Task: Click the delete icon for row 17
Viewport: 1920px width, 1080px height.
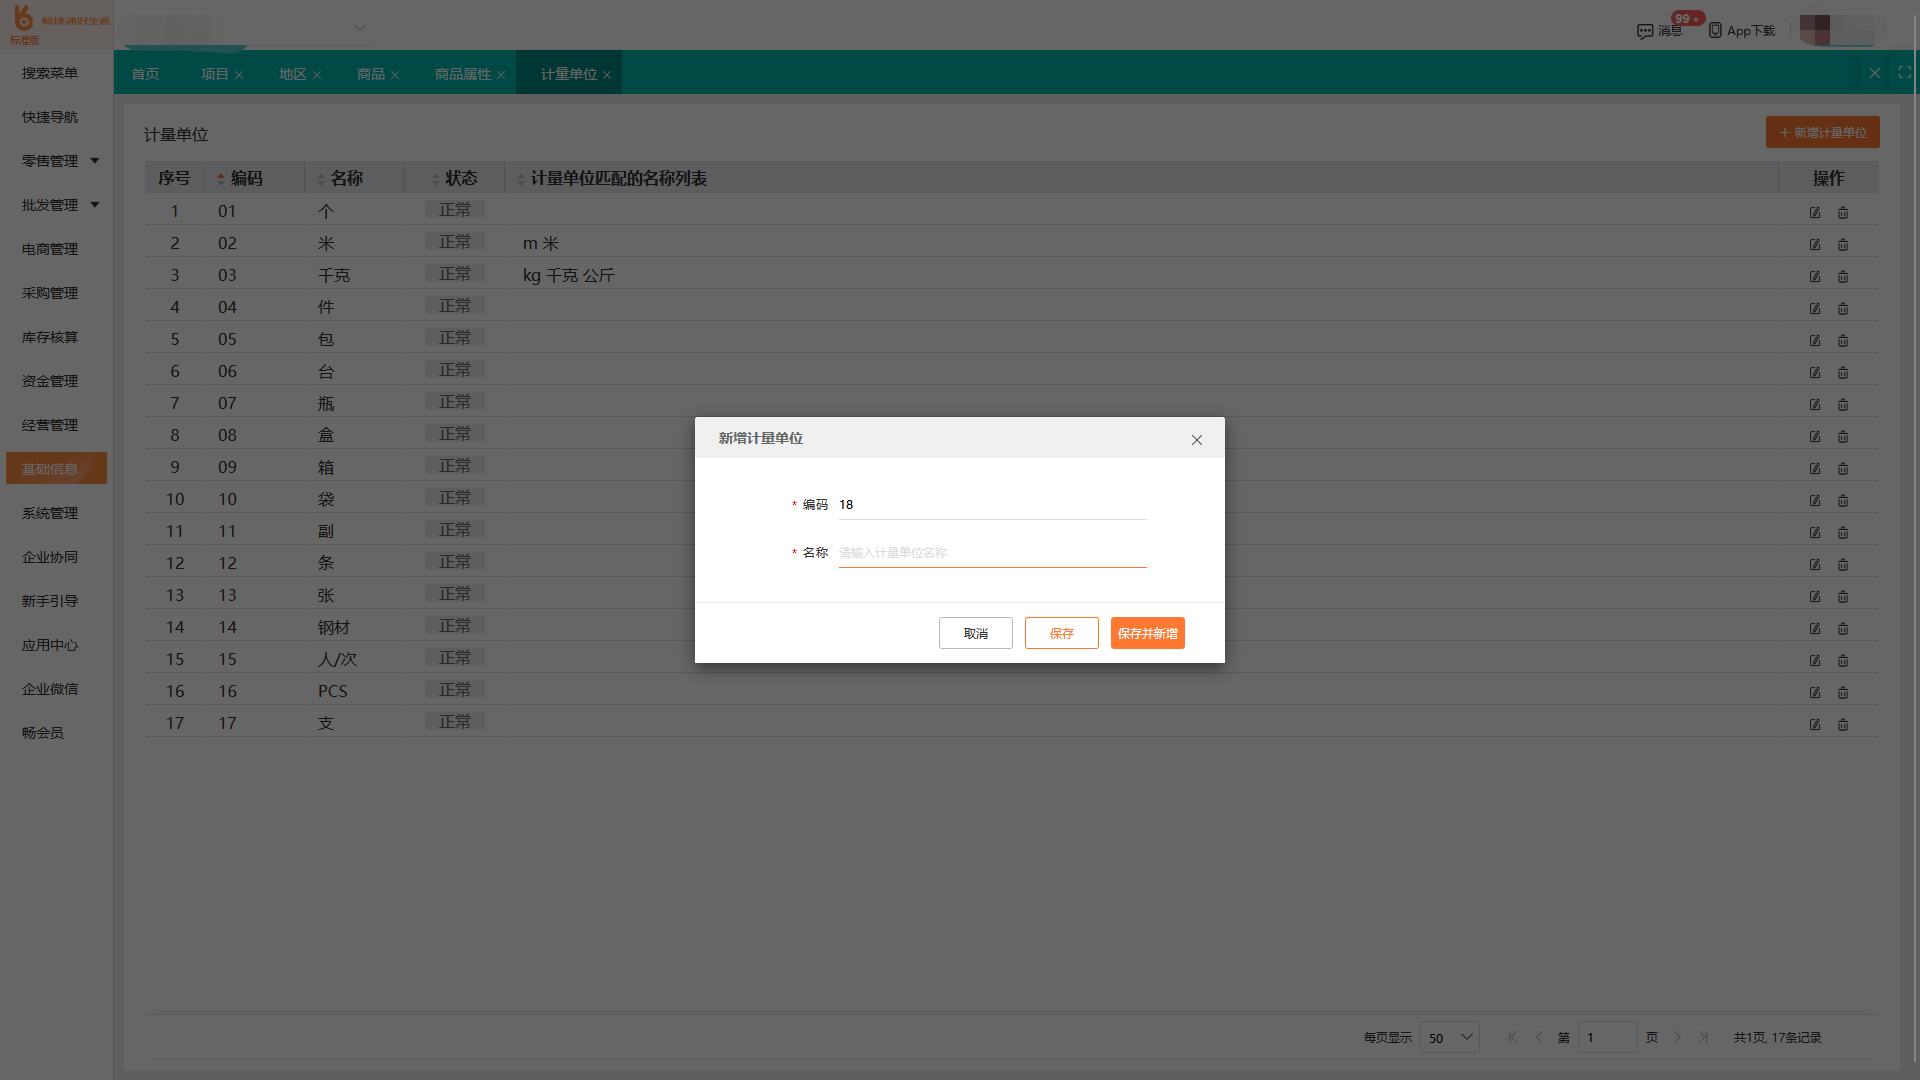Action: tap(1844, 723)
